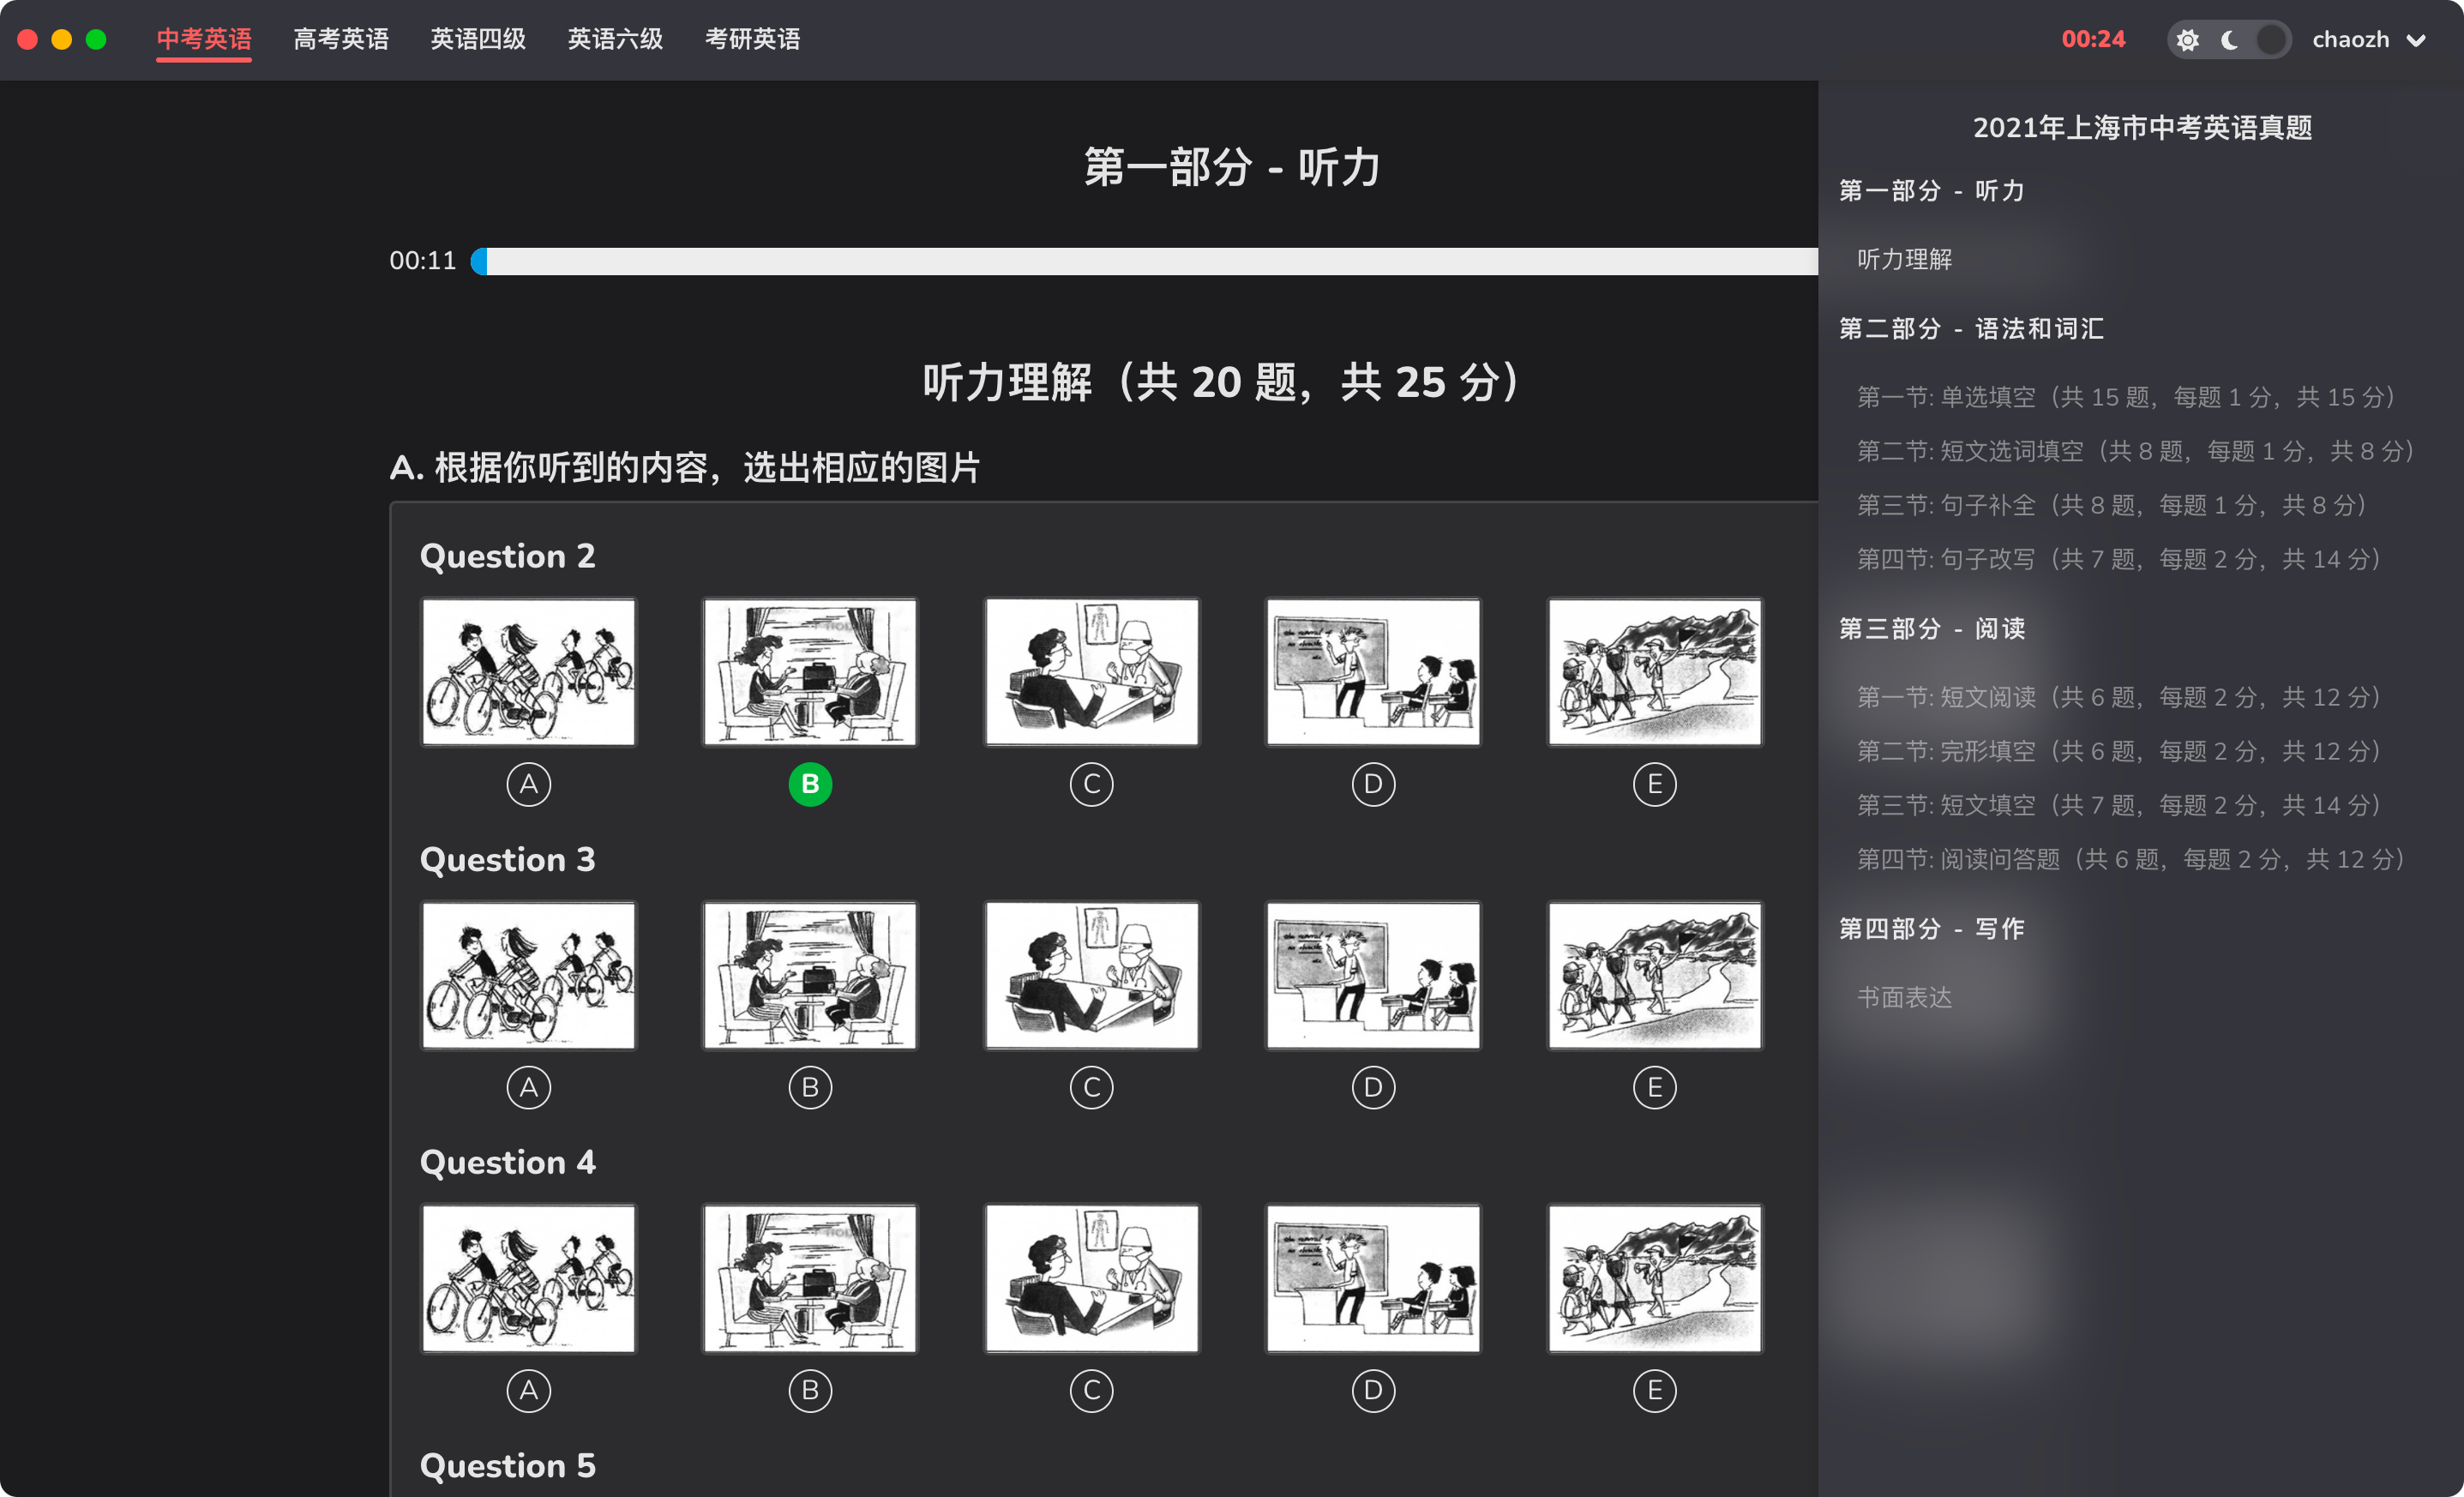Select option D for Question 4
The width and height of the screenshot is (2464, 1497).
coord(1373,1391)
